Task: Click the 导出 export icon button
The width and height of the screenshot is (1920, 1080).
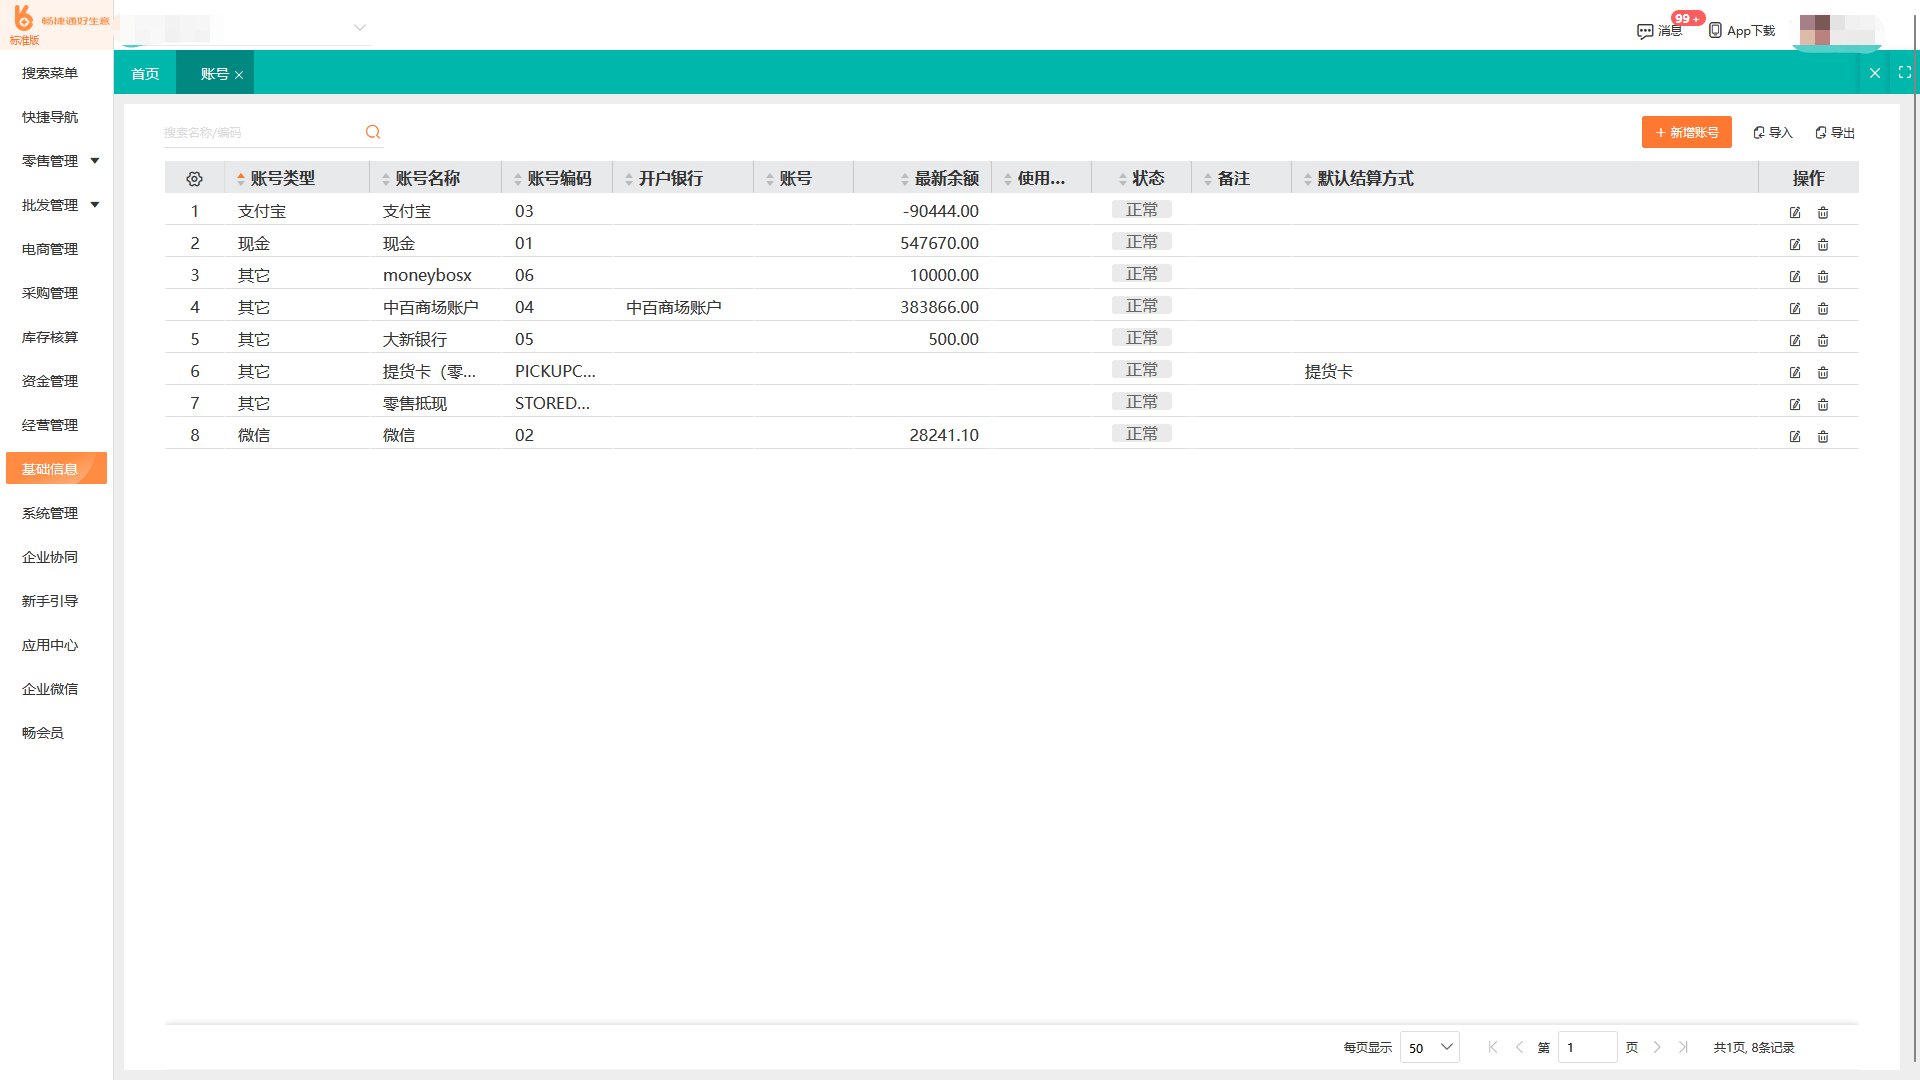Action: (x=1834, y=132)
